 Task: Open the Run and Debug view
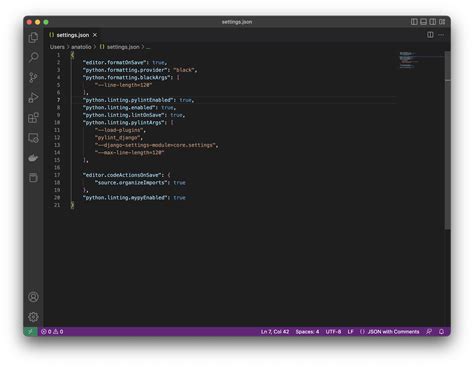33,97
